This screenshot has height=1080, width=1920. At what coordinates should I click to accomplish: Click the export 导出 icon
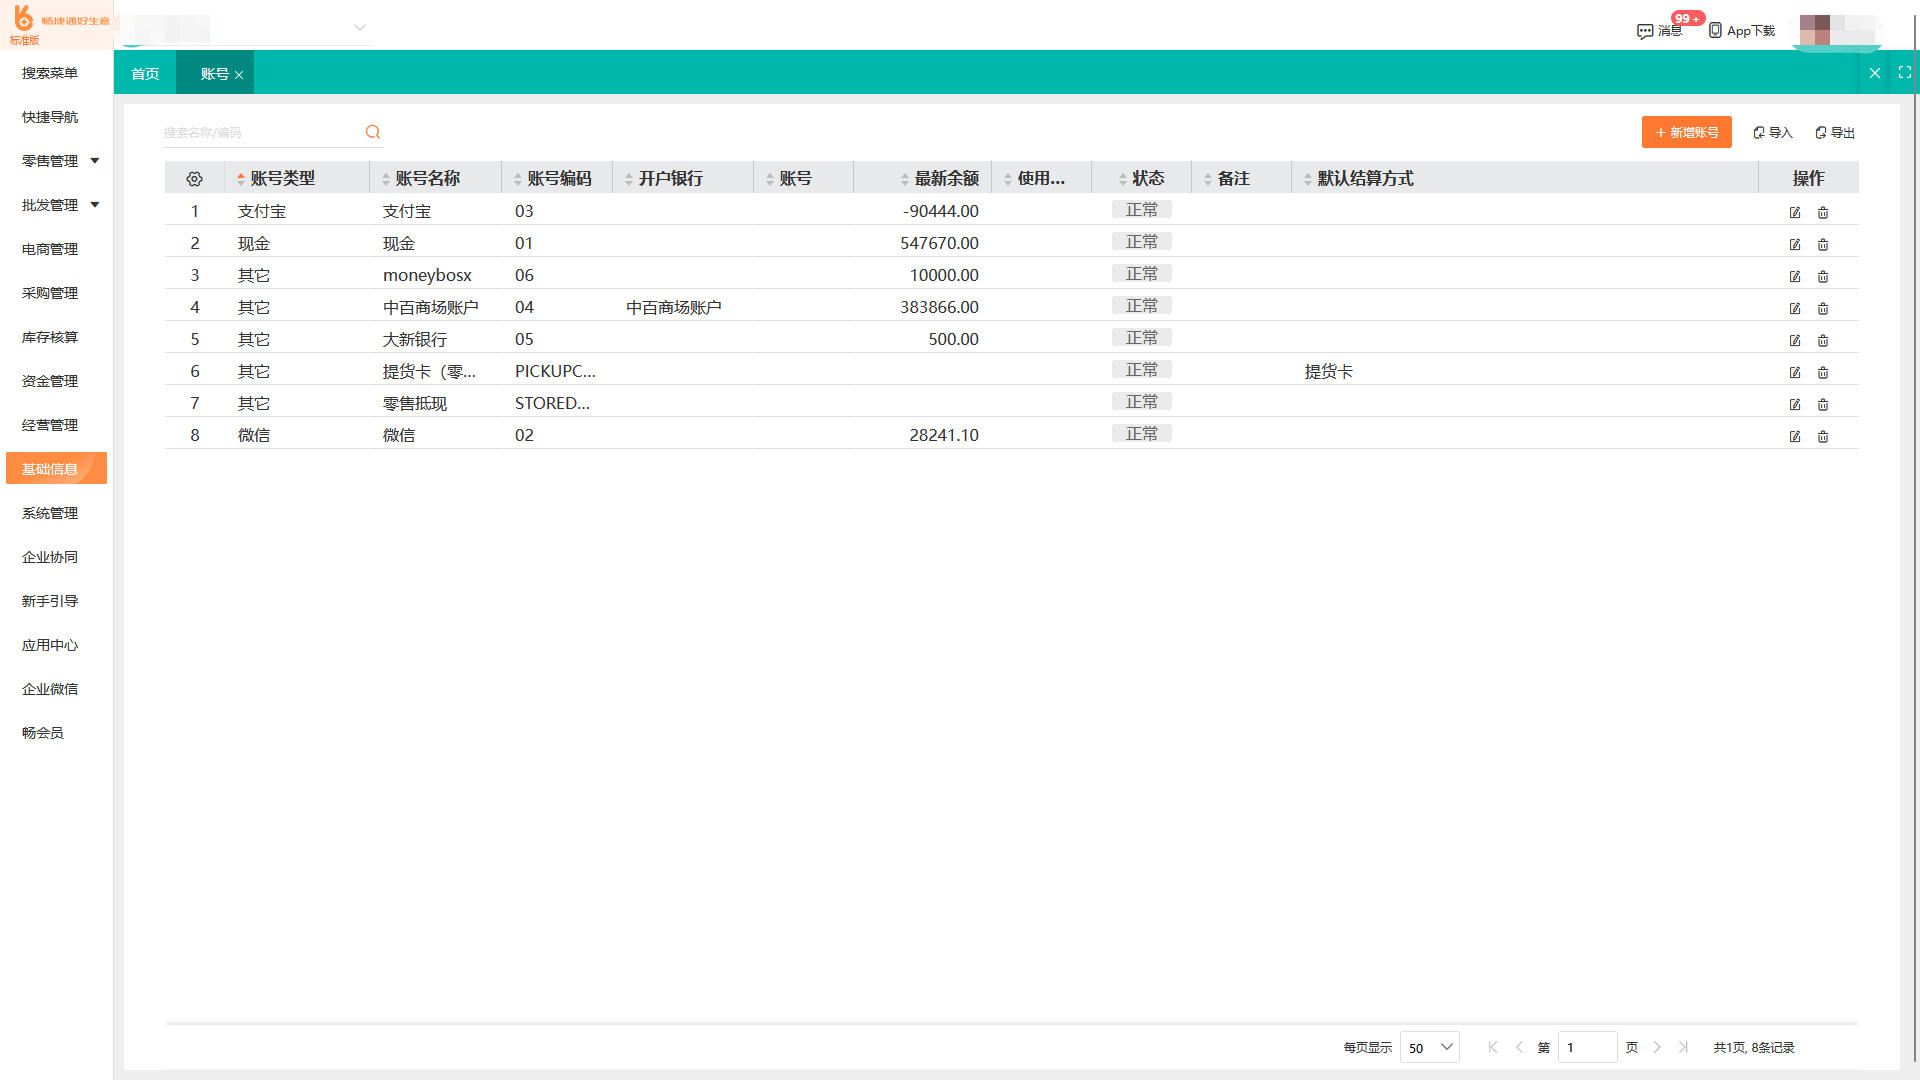(1837, 132)
